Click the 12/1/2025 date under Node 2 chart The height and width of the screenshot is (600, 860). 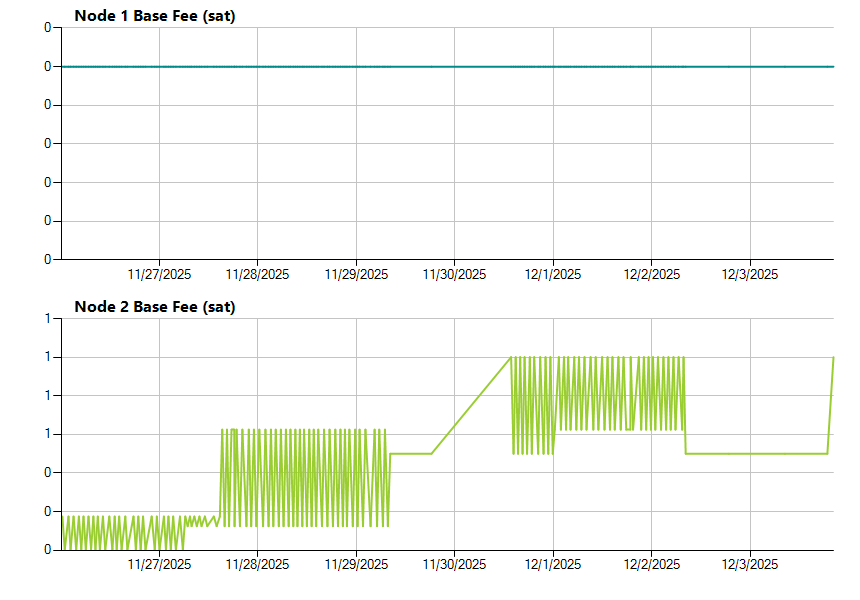553,565
